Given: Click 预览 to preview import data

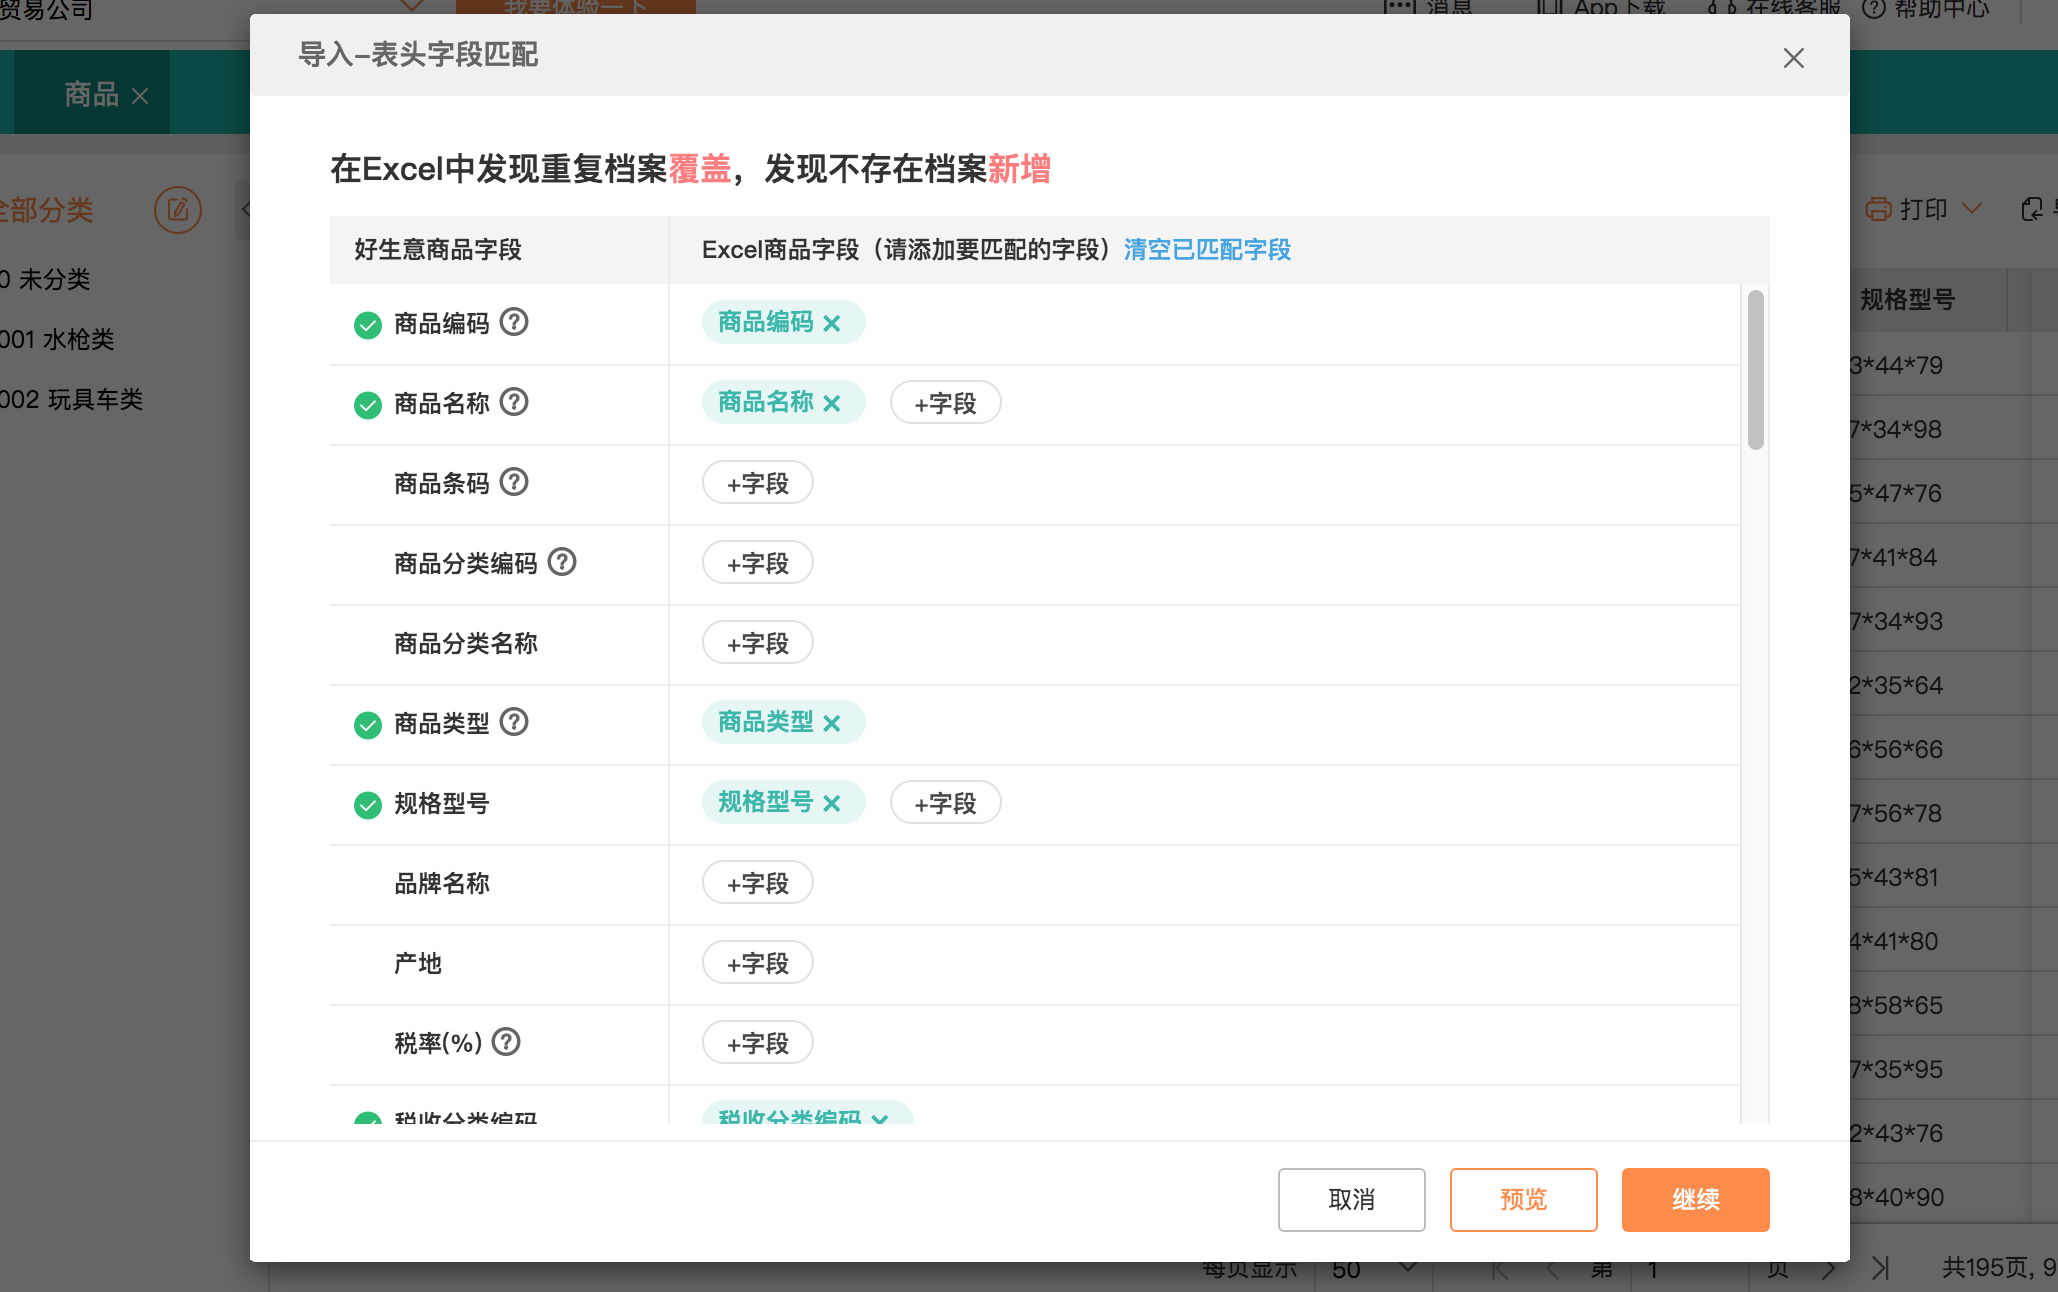Looking at the screenshot, I should pos(1524,1198).
